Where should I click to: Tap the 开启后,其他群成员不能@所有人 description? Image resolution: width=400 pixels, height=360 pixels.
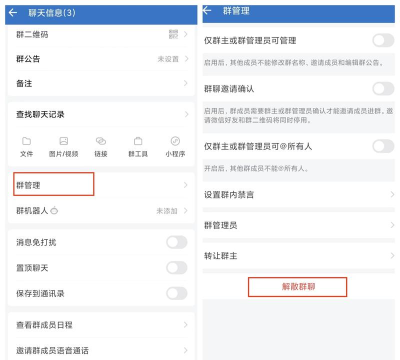[x=256, y=168]
